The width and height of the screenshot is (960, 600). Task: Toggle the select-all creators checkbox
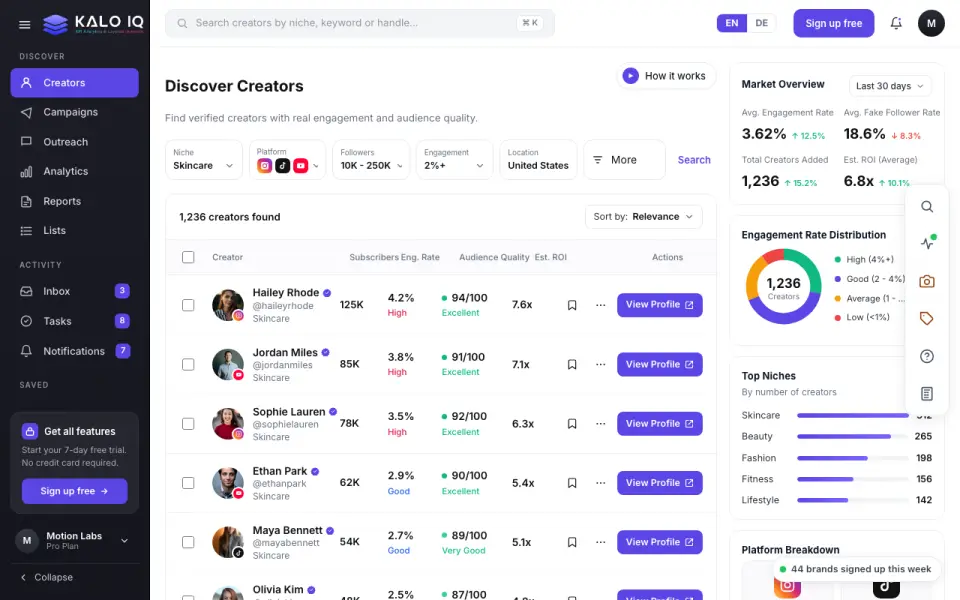[x=188, y=257]
